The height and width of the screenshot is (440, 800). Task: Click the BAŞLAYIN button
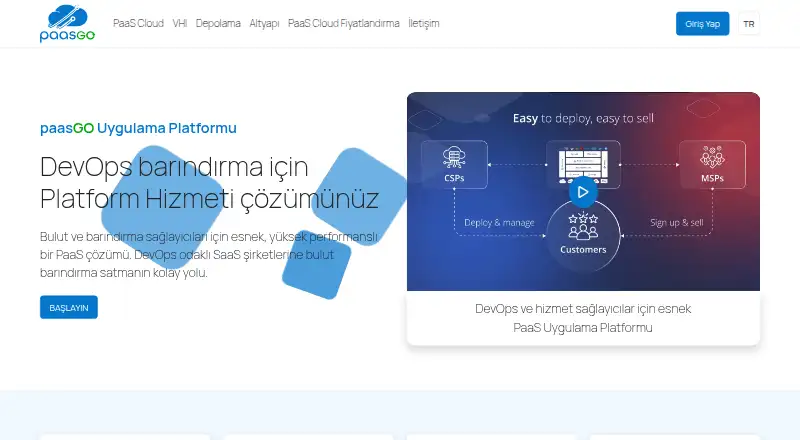[x=69, y=307]
